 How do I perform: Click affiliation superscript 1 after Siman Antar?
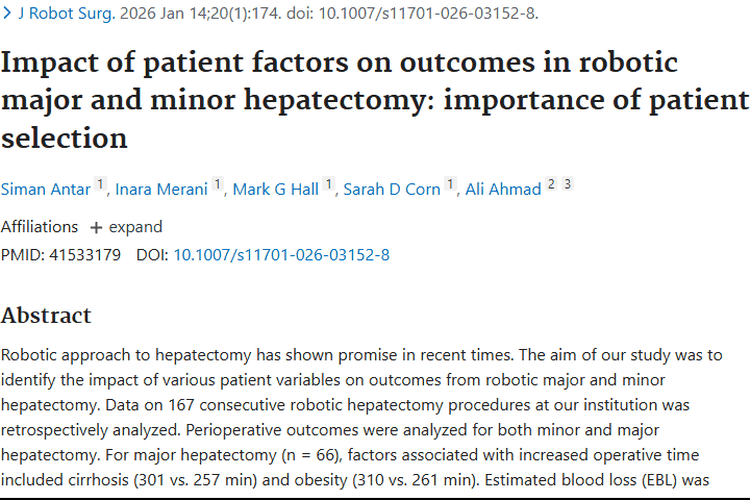(x=100, y=184)
